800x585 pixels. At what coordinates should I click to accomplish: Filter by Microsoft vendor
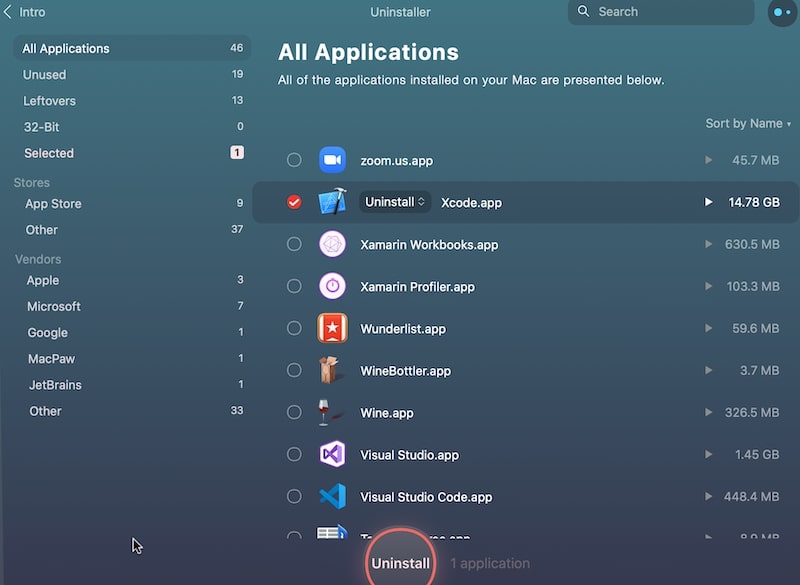click(x=132, y=306)
